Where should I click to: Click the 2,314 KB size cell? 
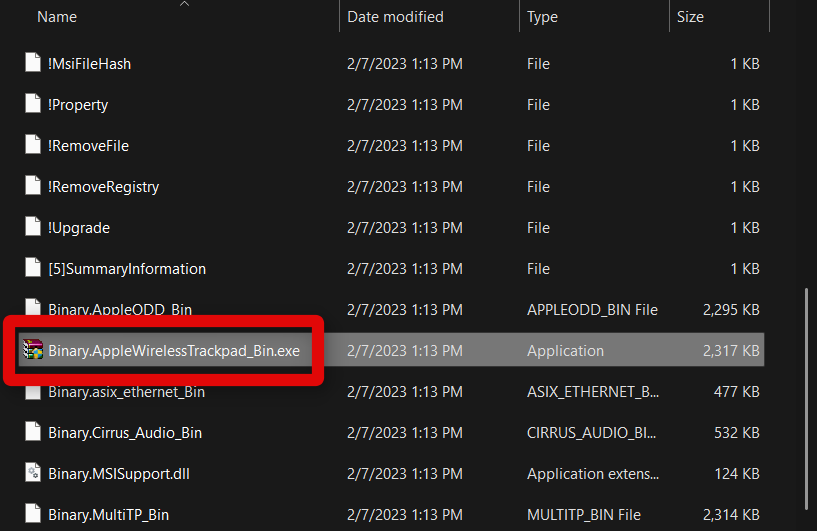(x=731, y=515)
